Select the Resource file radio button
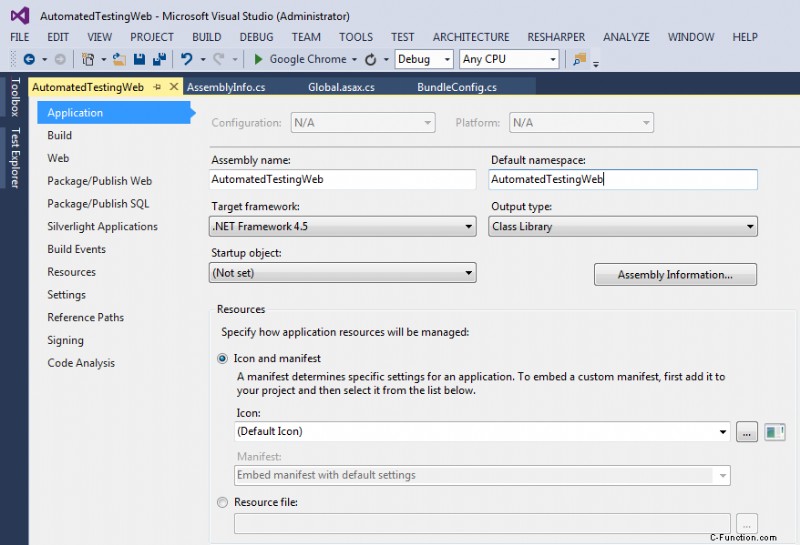The height and width of the screenshot is (545, 800). pos(223,502)
